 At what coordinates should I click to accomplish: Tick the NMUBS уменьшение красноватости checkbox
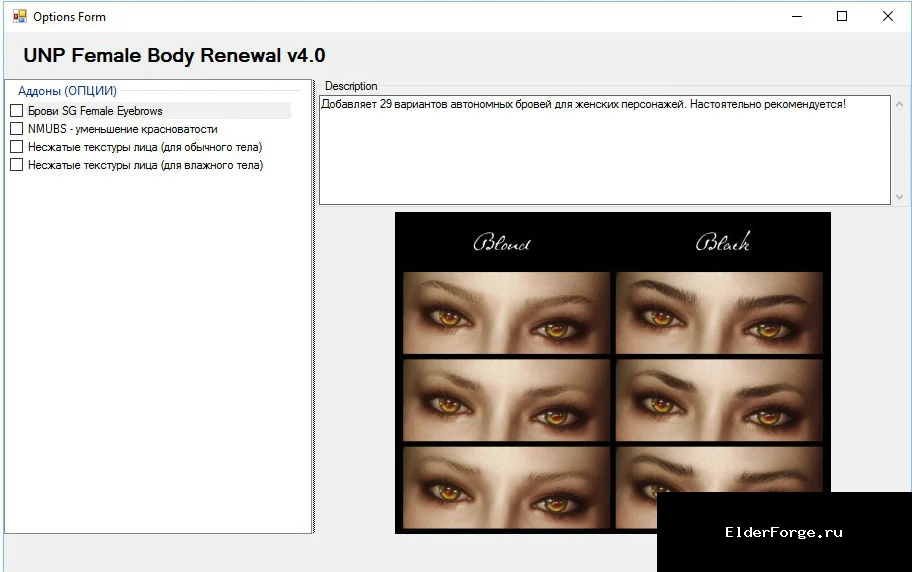(17, 129)
